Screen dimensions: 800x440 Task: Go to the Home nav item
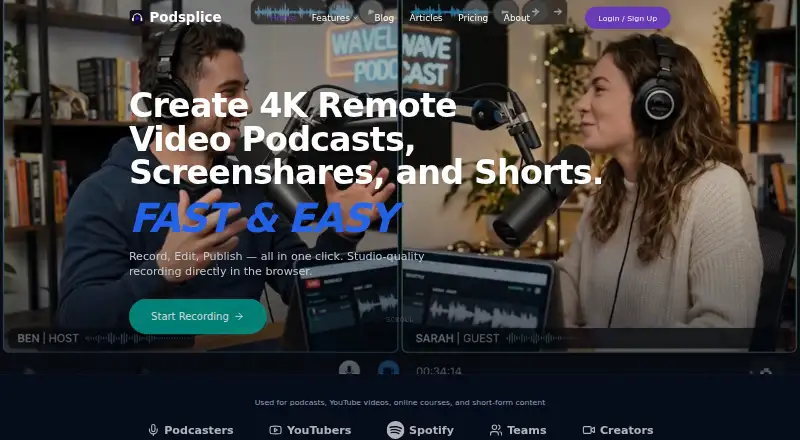coord(283,18)
